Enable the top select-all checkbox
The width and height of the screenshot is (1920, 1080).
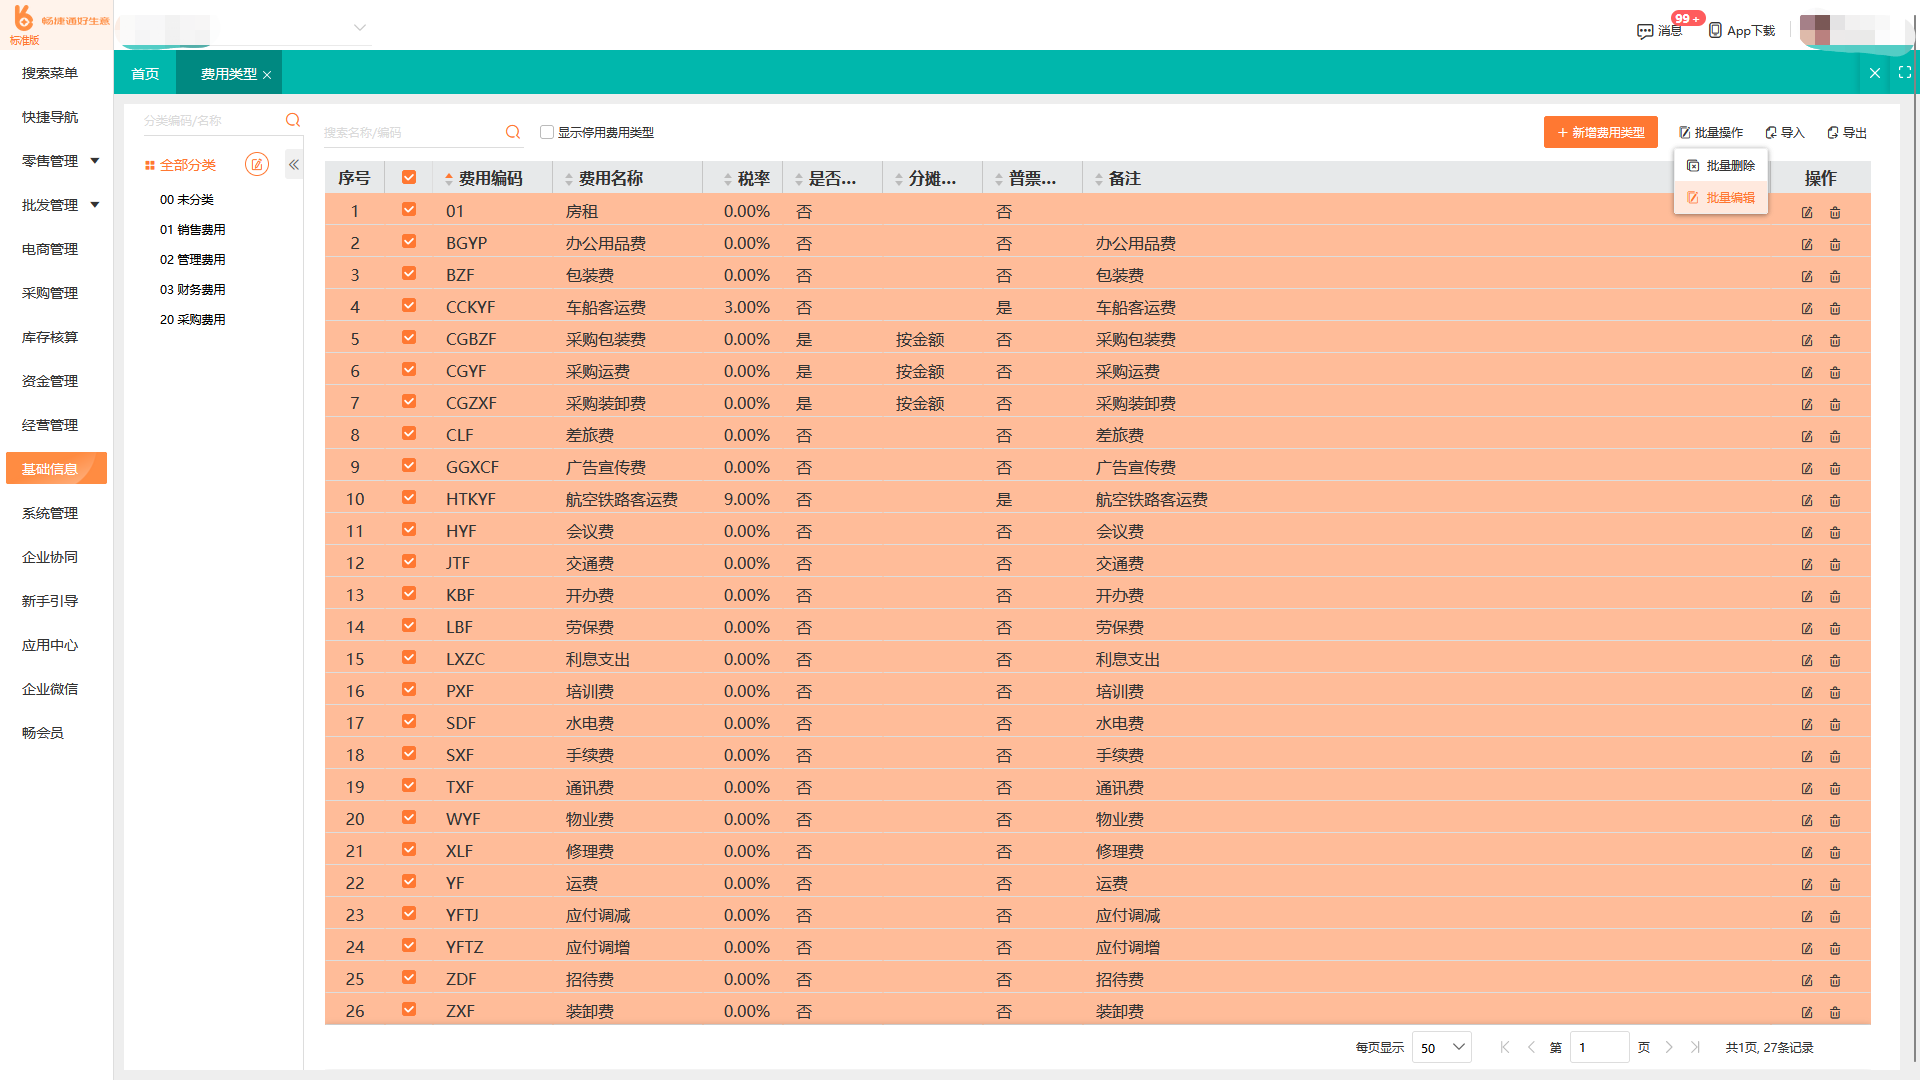point(406,178)
